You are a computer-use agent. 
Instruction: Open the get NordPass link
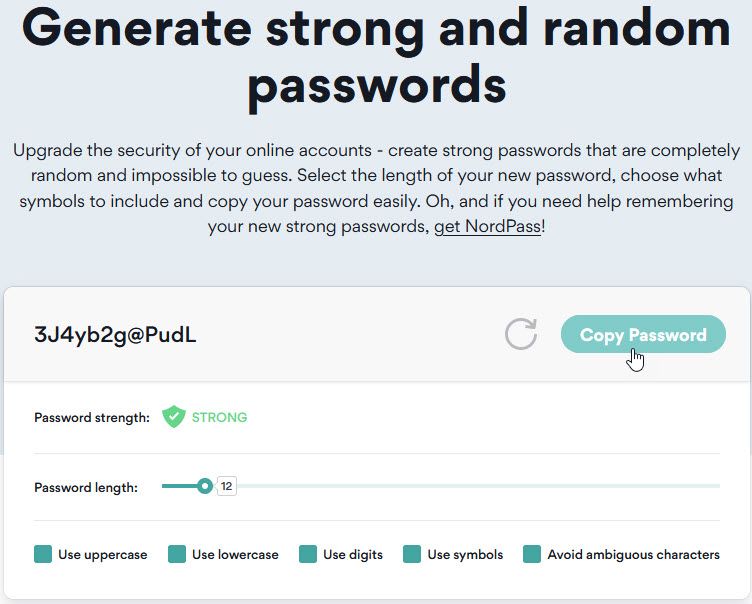coord(487,227)
